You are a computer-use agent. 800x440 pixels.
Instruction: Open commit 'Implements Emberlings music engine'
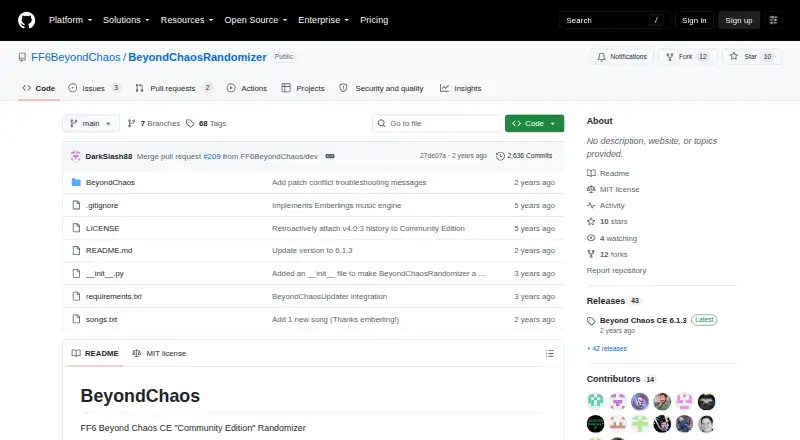[x=337, y=205]
